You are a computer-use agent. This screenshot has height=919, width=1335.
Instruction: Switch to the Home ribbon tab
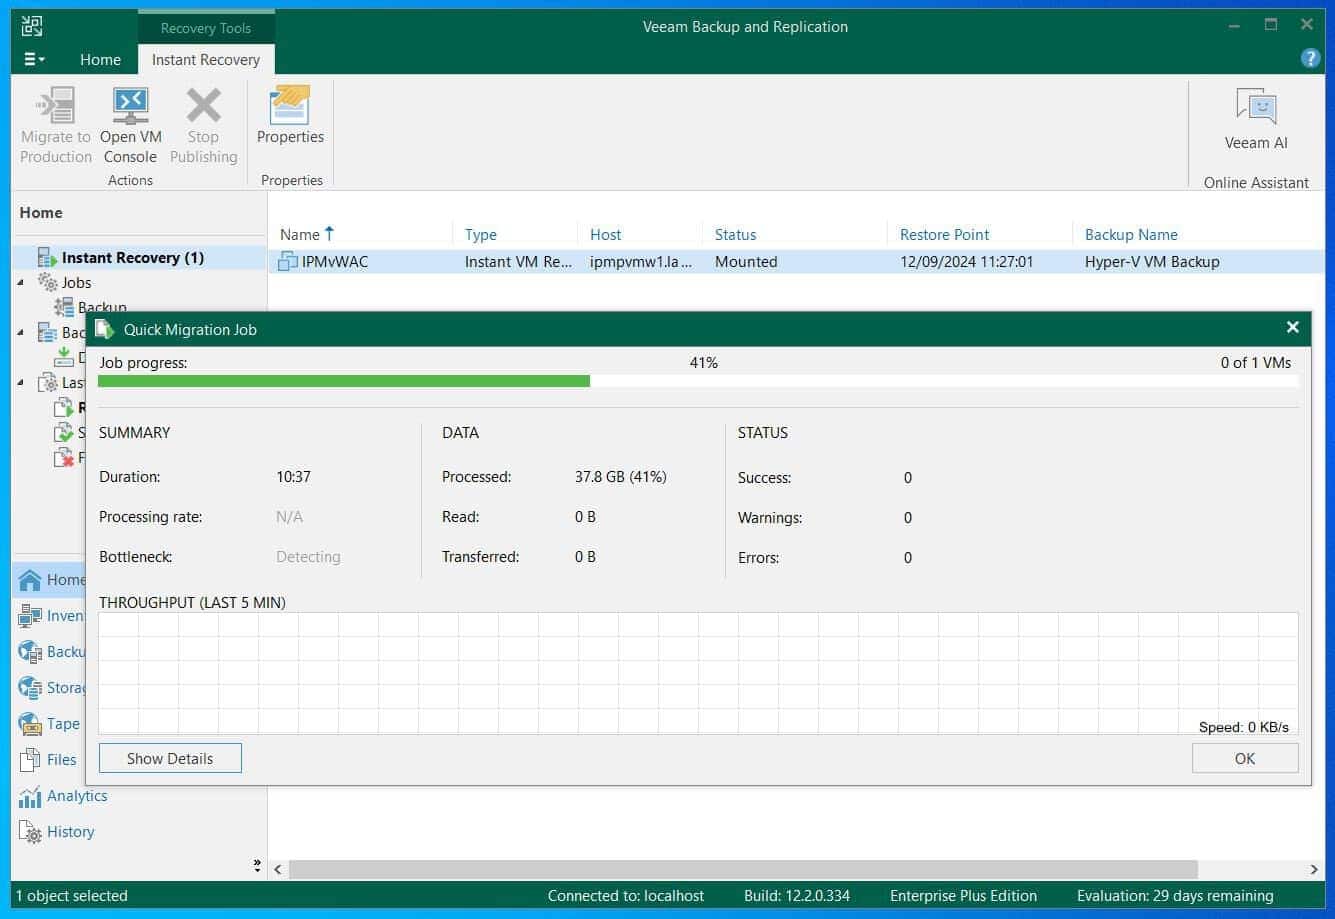[x=99, y=59]
